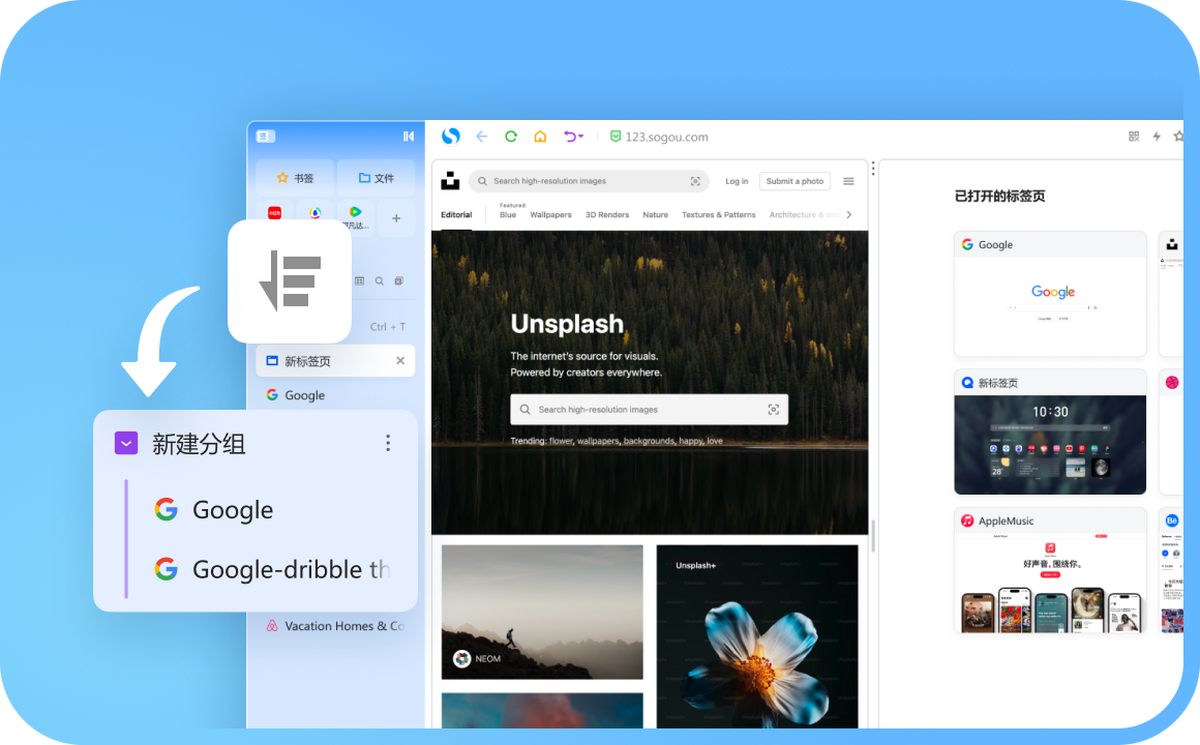Click the Log in link

[736, 181]
